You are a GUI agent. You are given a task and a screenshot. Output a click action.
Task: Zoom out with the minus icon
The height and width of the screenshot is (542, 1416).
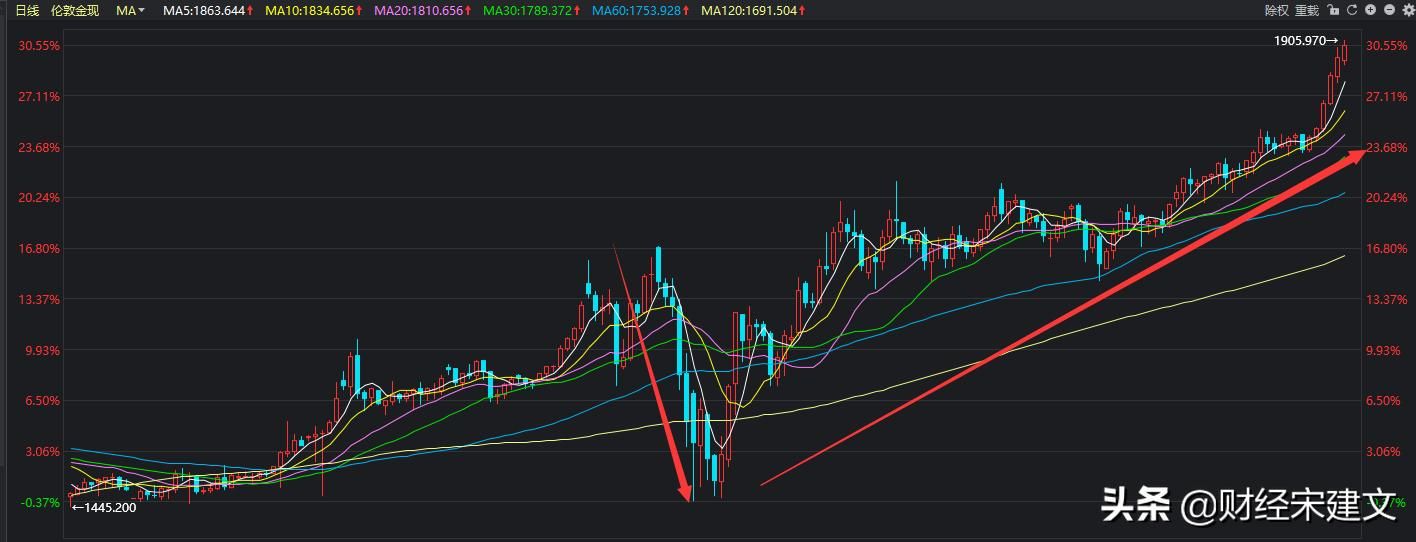[x=1389, y=10]
